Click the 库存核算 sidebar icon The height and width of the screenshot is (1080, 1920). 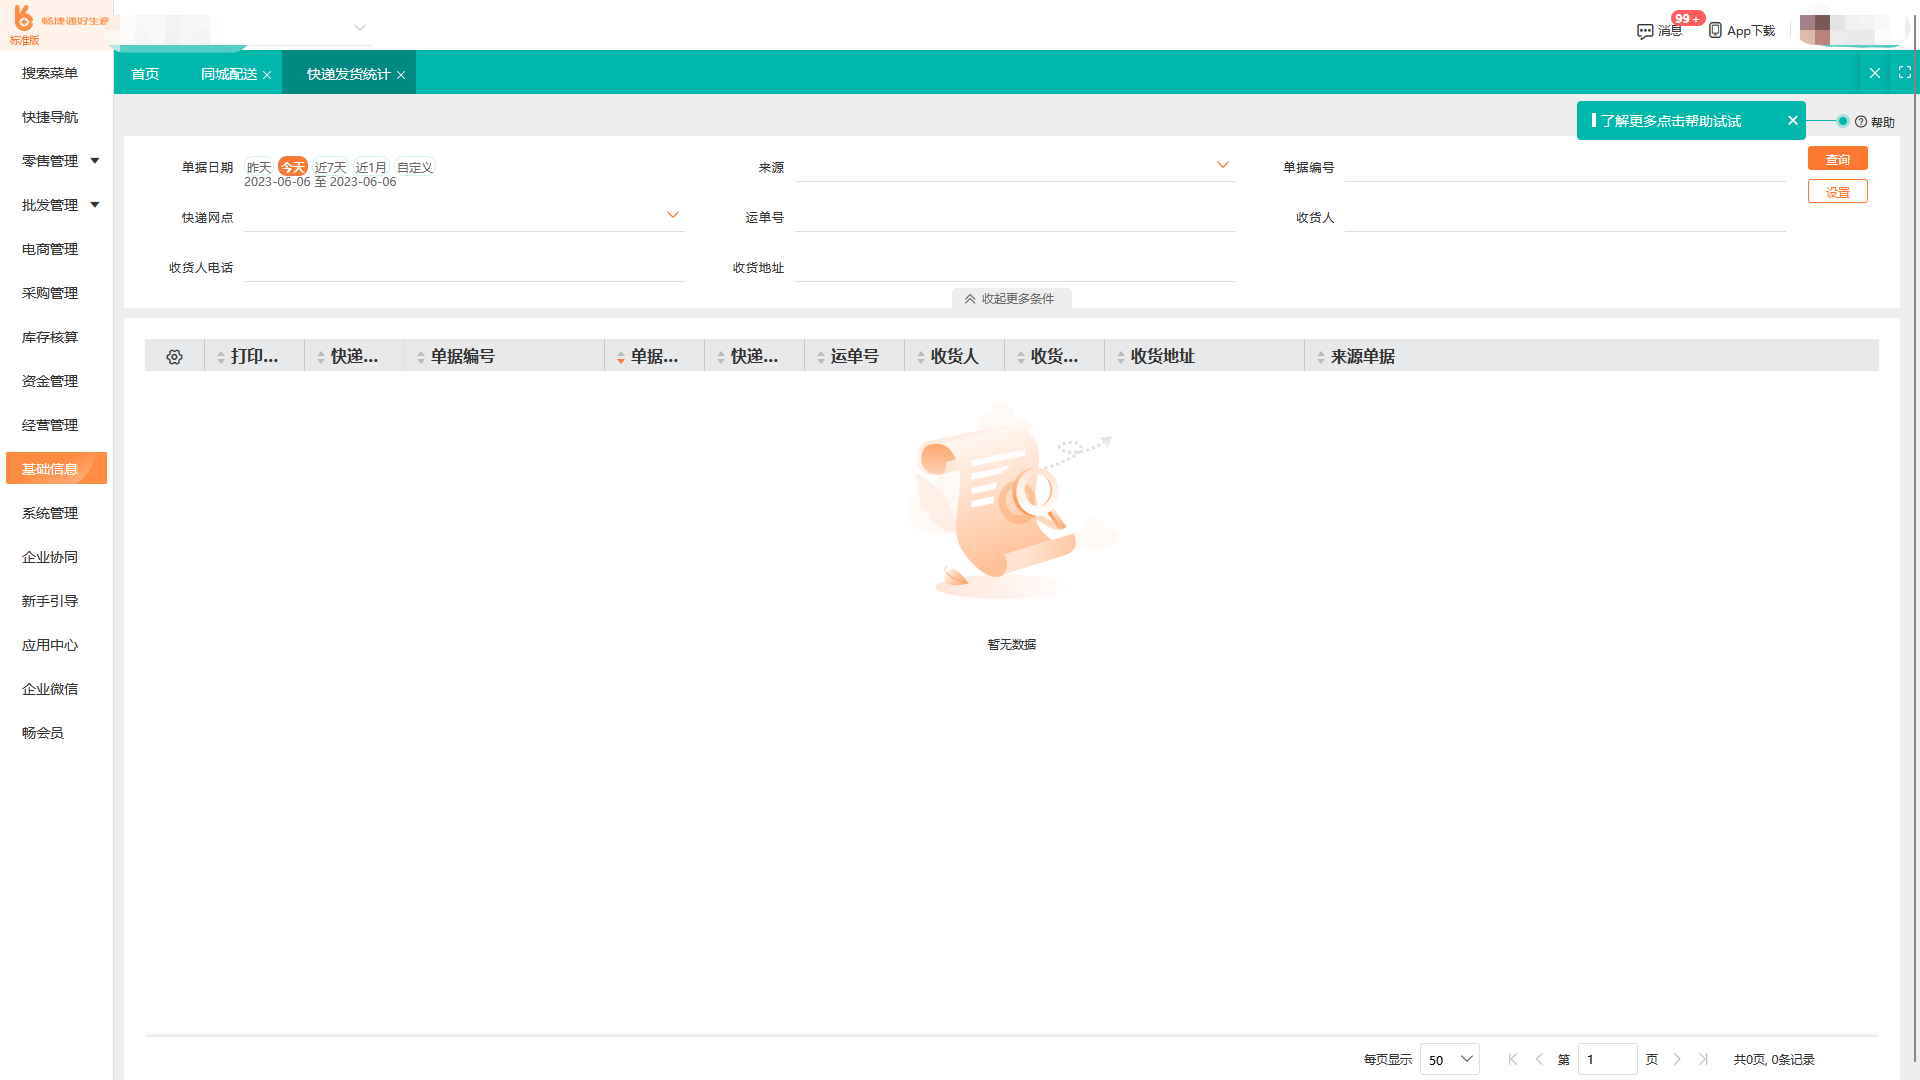click(51, 336)
